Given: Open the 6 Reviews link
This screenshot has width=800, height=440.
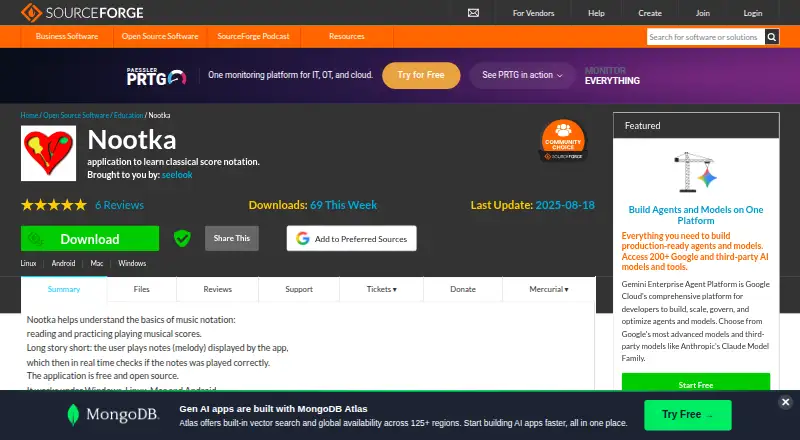Looking at the screenshot, I should [x=119, y=205].
